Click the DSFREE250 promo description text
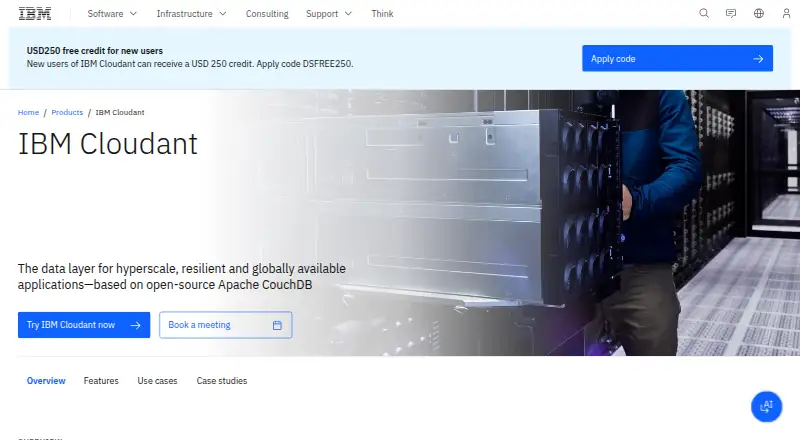The width and height of the screenshot is (800, 440). [x=190, y=64]
